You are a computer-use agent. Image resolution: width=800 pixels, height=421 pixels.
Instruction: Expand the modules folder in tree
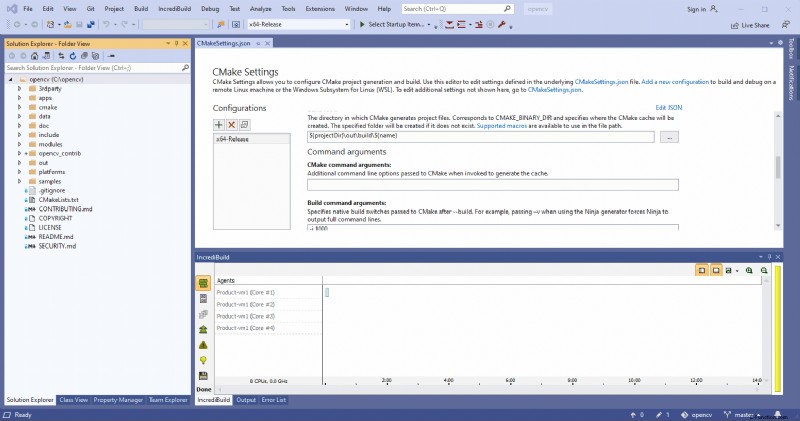19,144
